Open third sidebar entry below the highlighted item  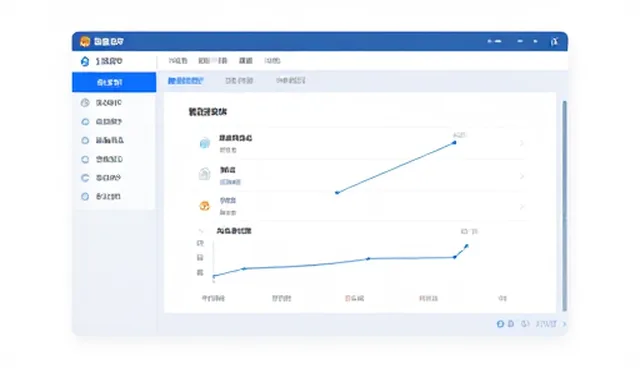114,140
